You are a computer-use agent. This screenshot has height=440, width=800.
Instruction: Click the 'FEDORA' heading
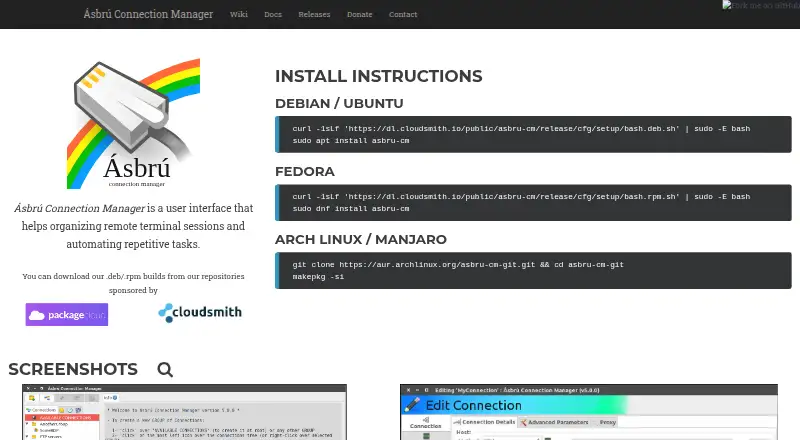pos(305,172)
